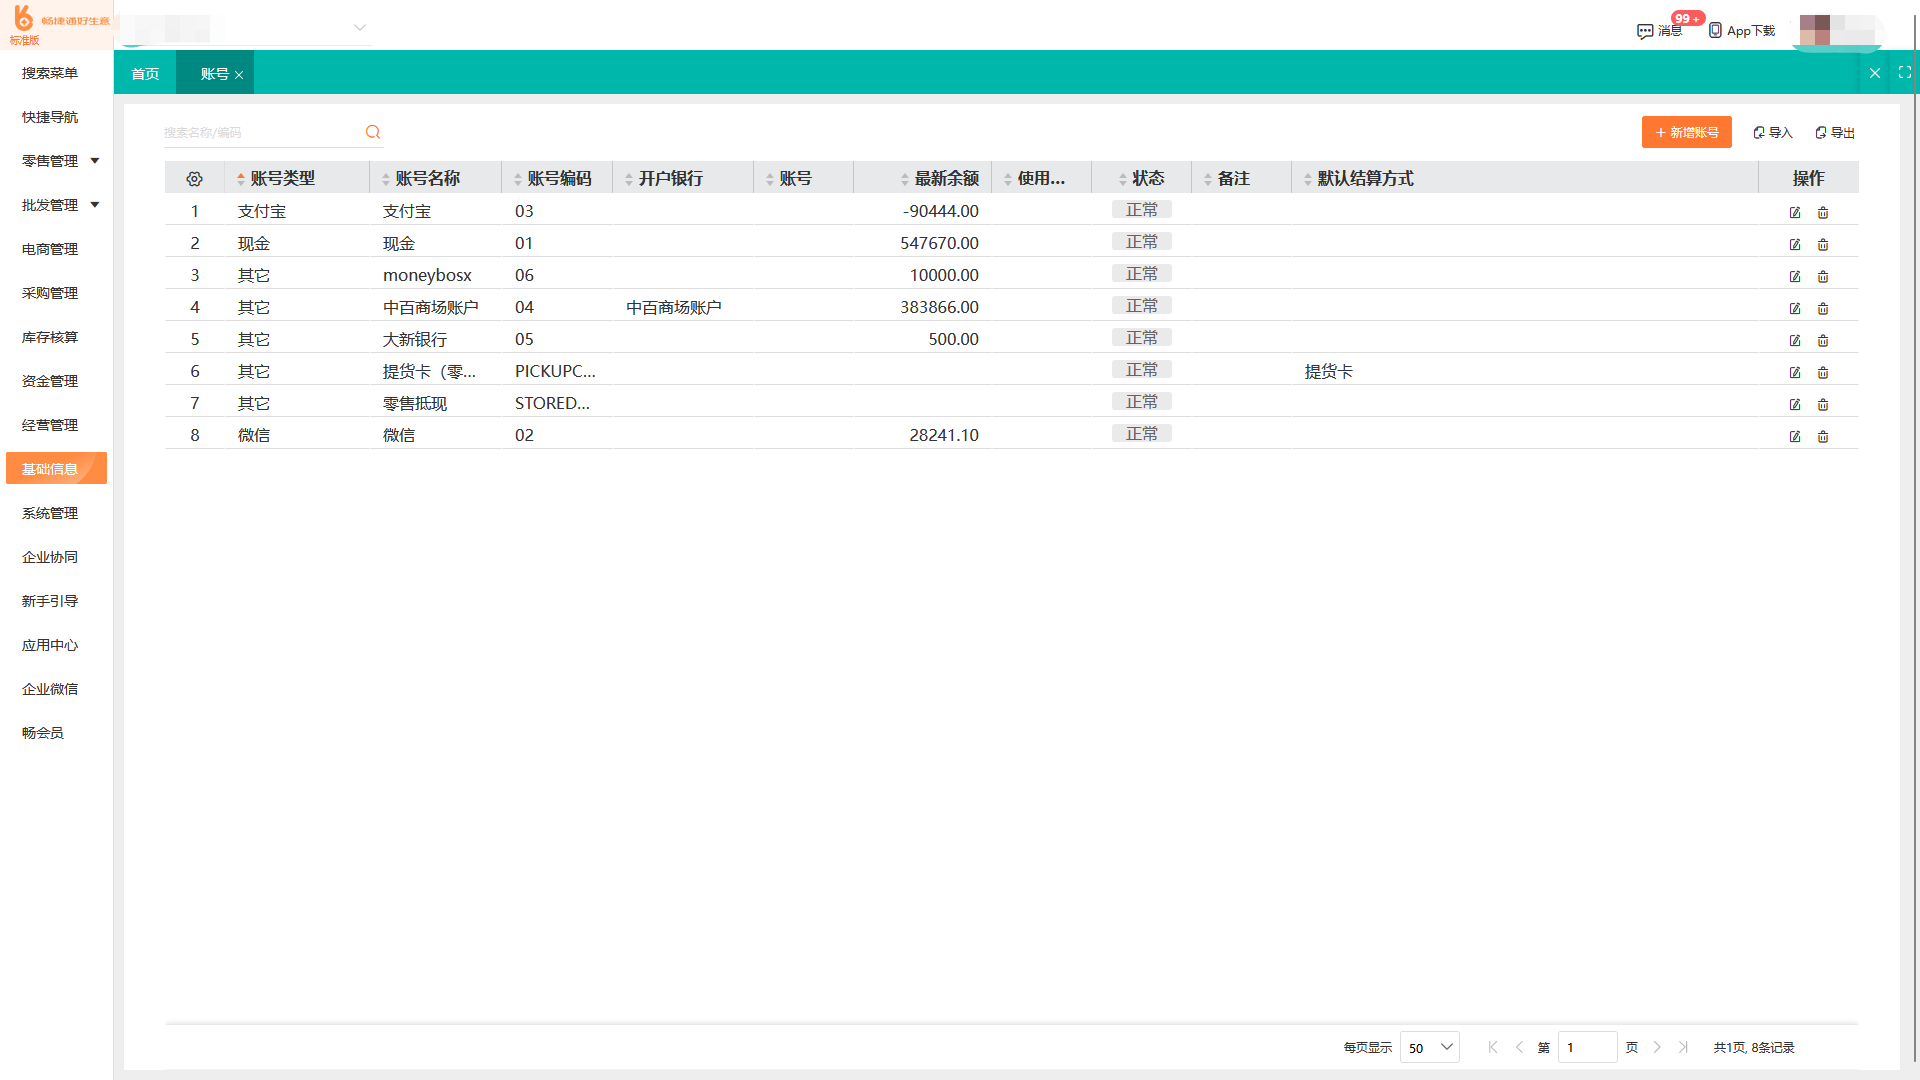Image resolution: width=1920 pixels, height=1080 pixels.
Task: Click the edit icon for moneybosx account
Action: (1795, 274)
